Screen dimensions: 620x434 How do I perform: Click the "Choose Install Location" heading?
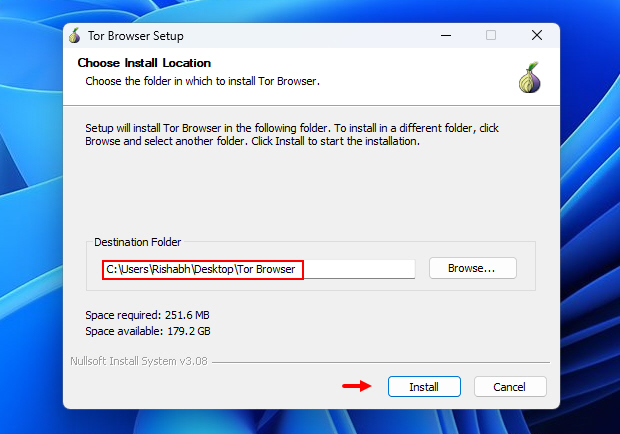[144, 63]
